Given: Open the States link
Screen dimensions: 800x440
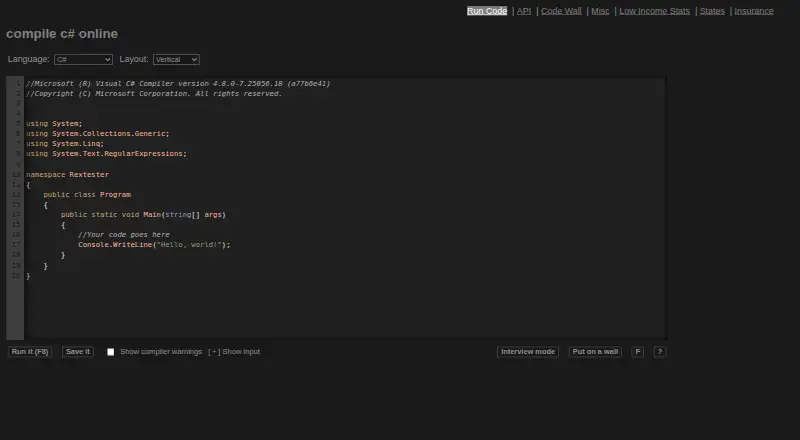Looking at the screenshot, I should tap(712, 11).
